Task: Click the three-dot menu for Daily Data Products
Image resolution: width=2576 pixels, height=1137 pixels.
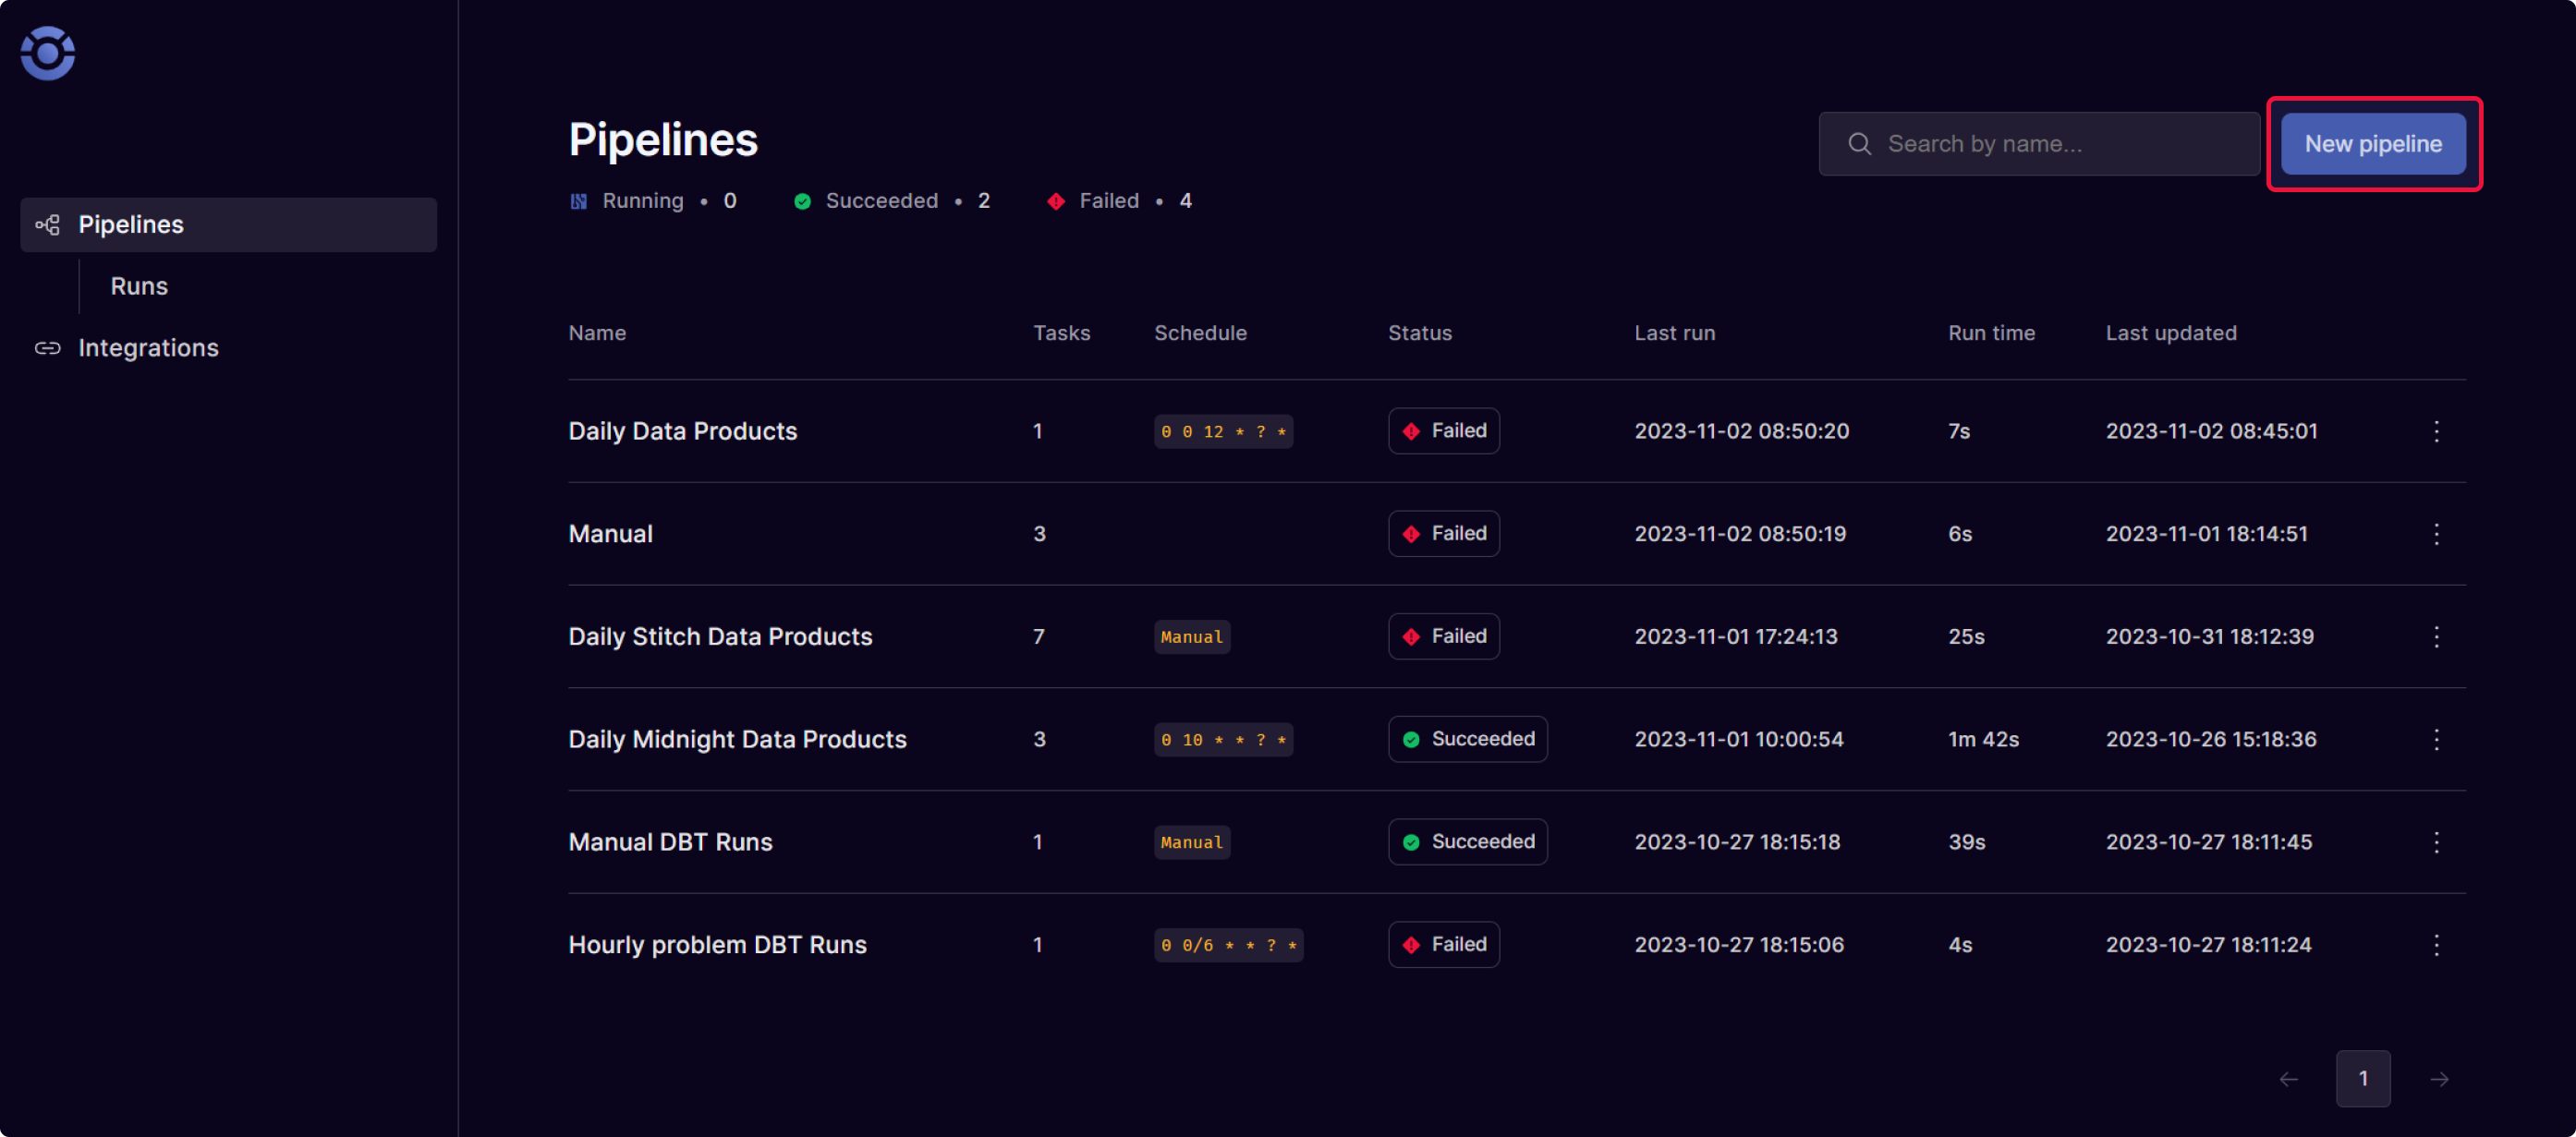Action: tap(2436, 430)
